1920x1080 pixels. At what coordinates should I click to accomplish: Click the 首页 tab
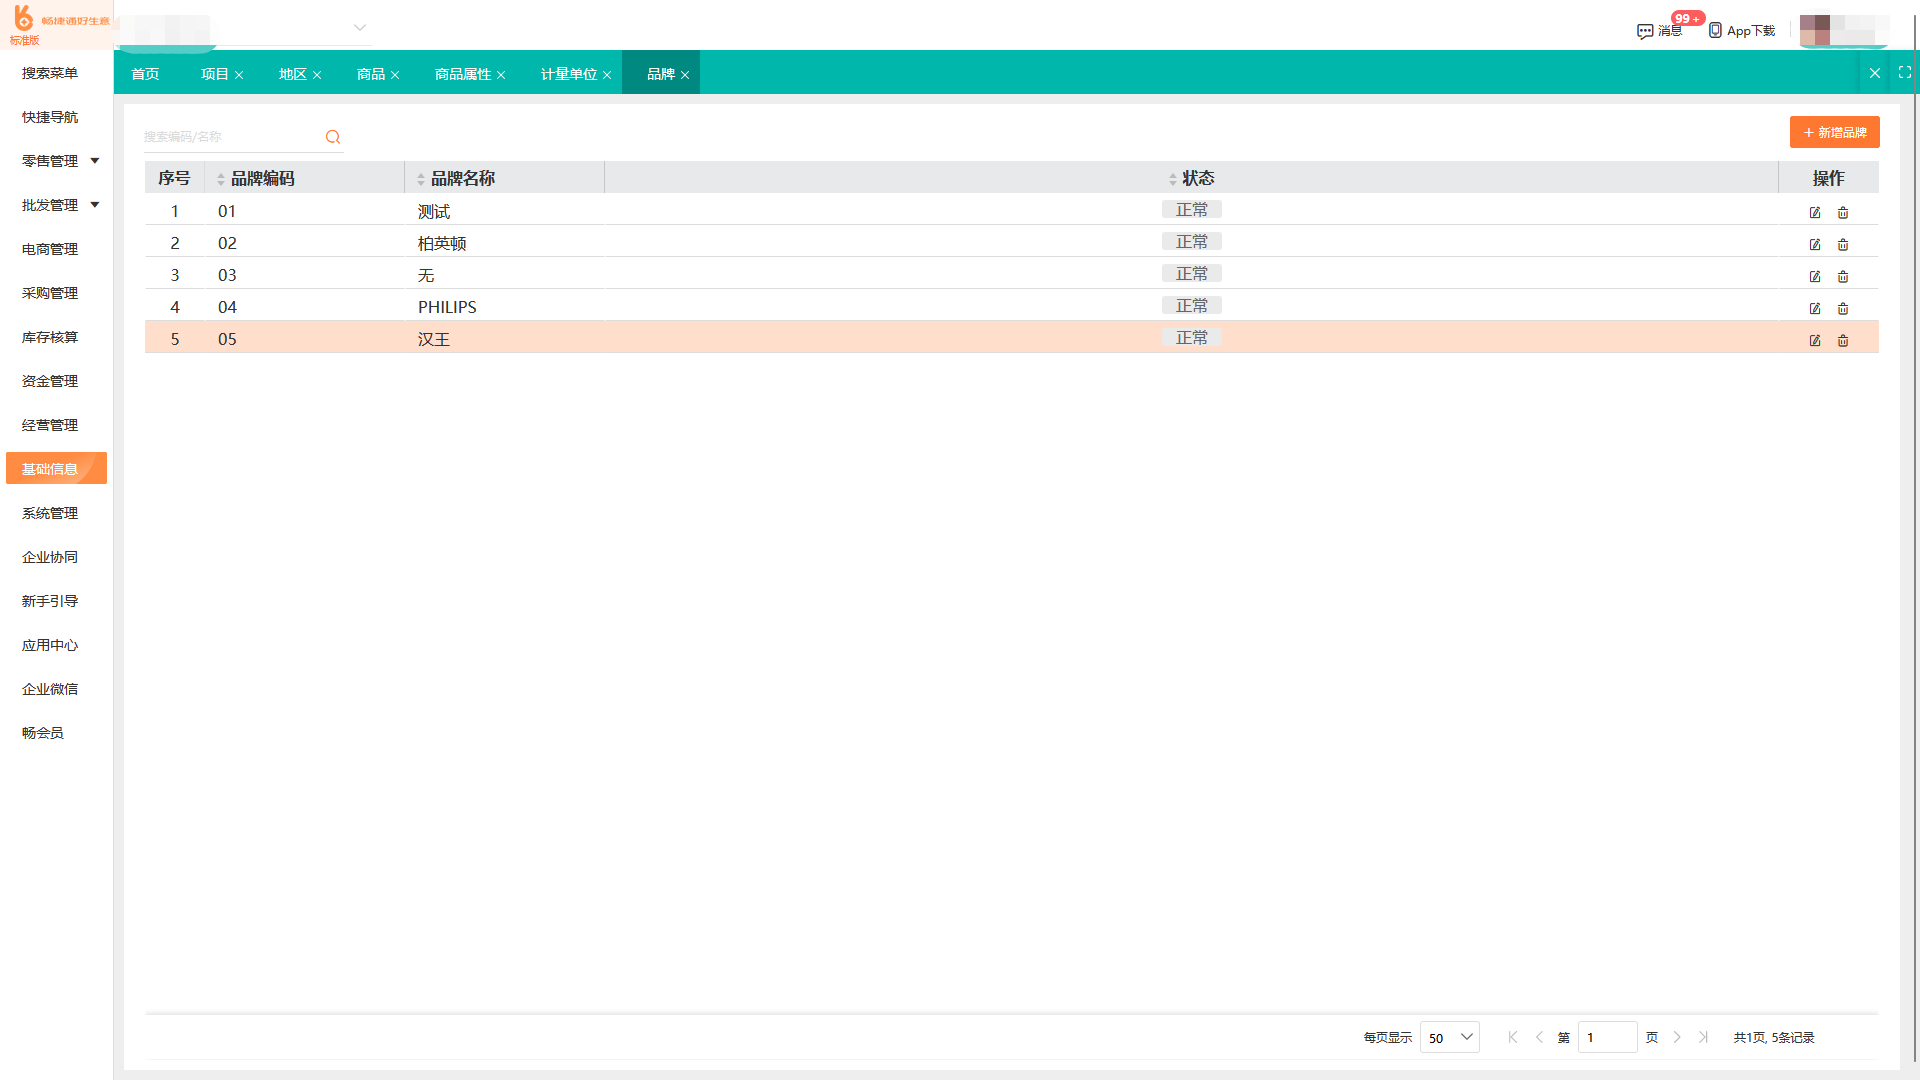tap(145, 74)
